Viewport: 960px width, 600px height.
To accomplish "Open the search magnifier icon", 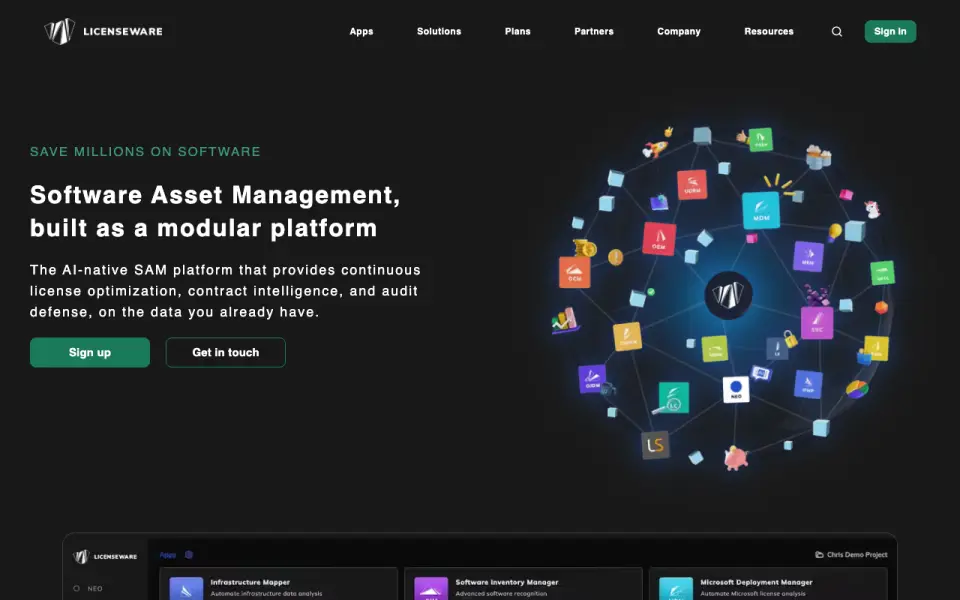I will [x=836, y=31].
